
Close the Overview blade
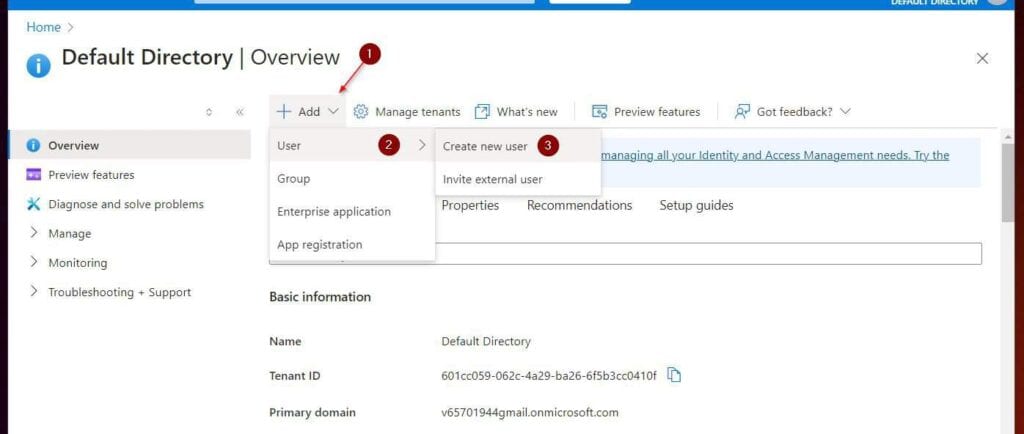point(982,59)
